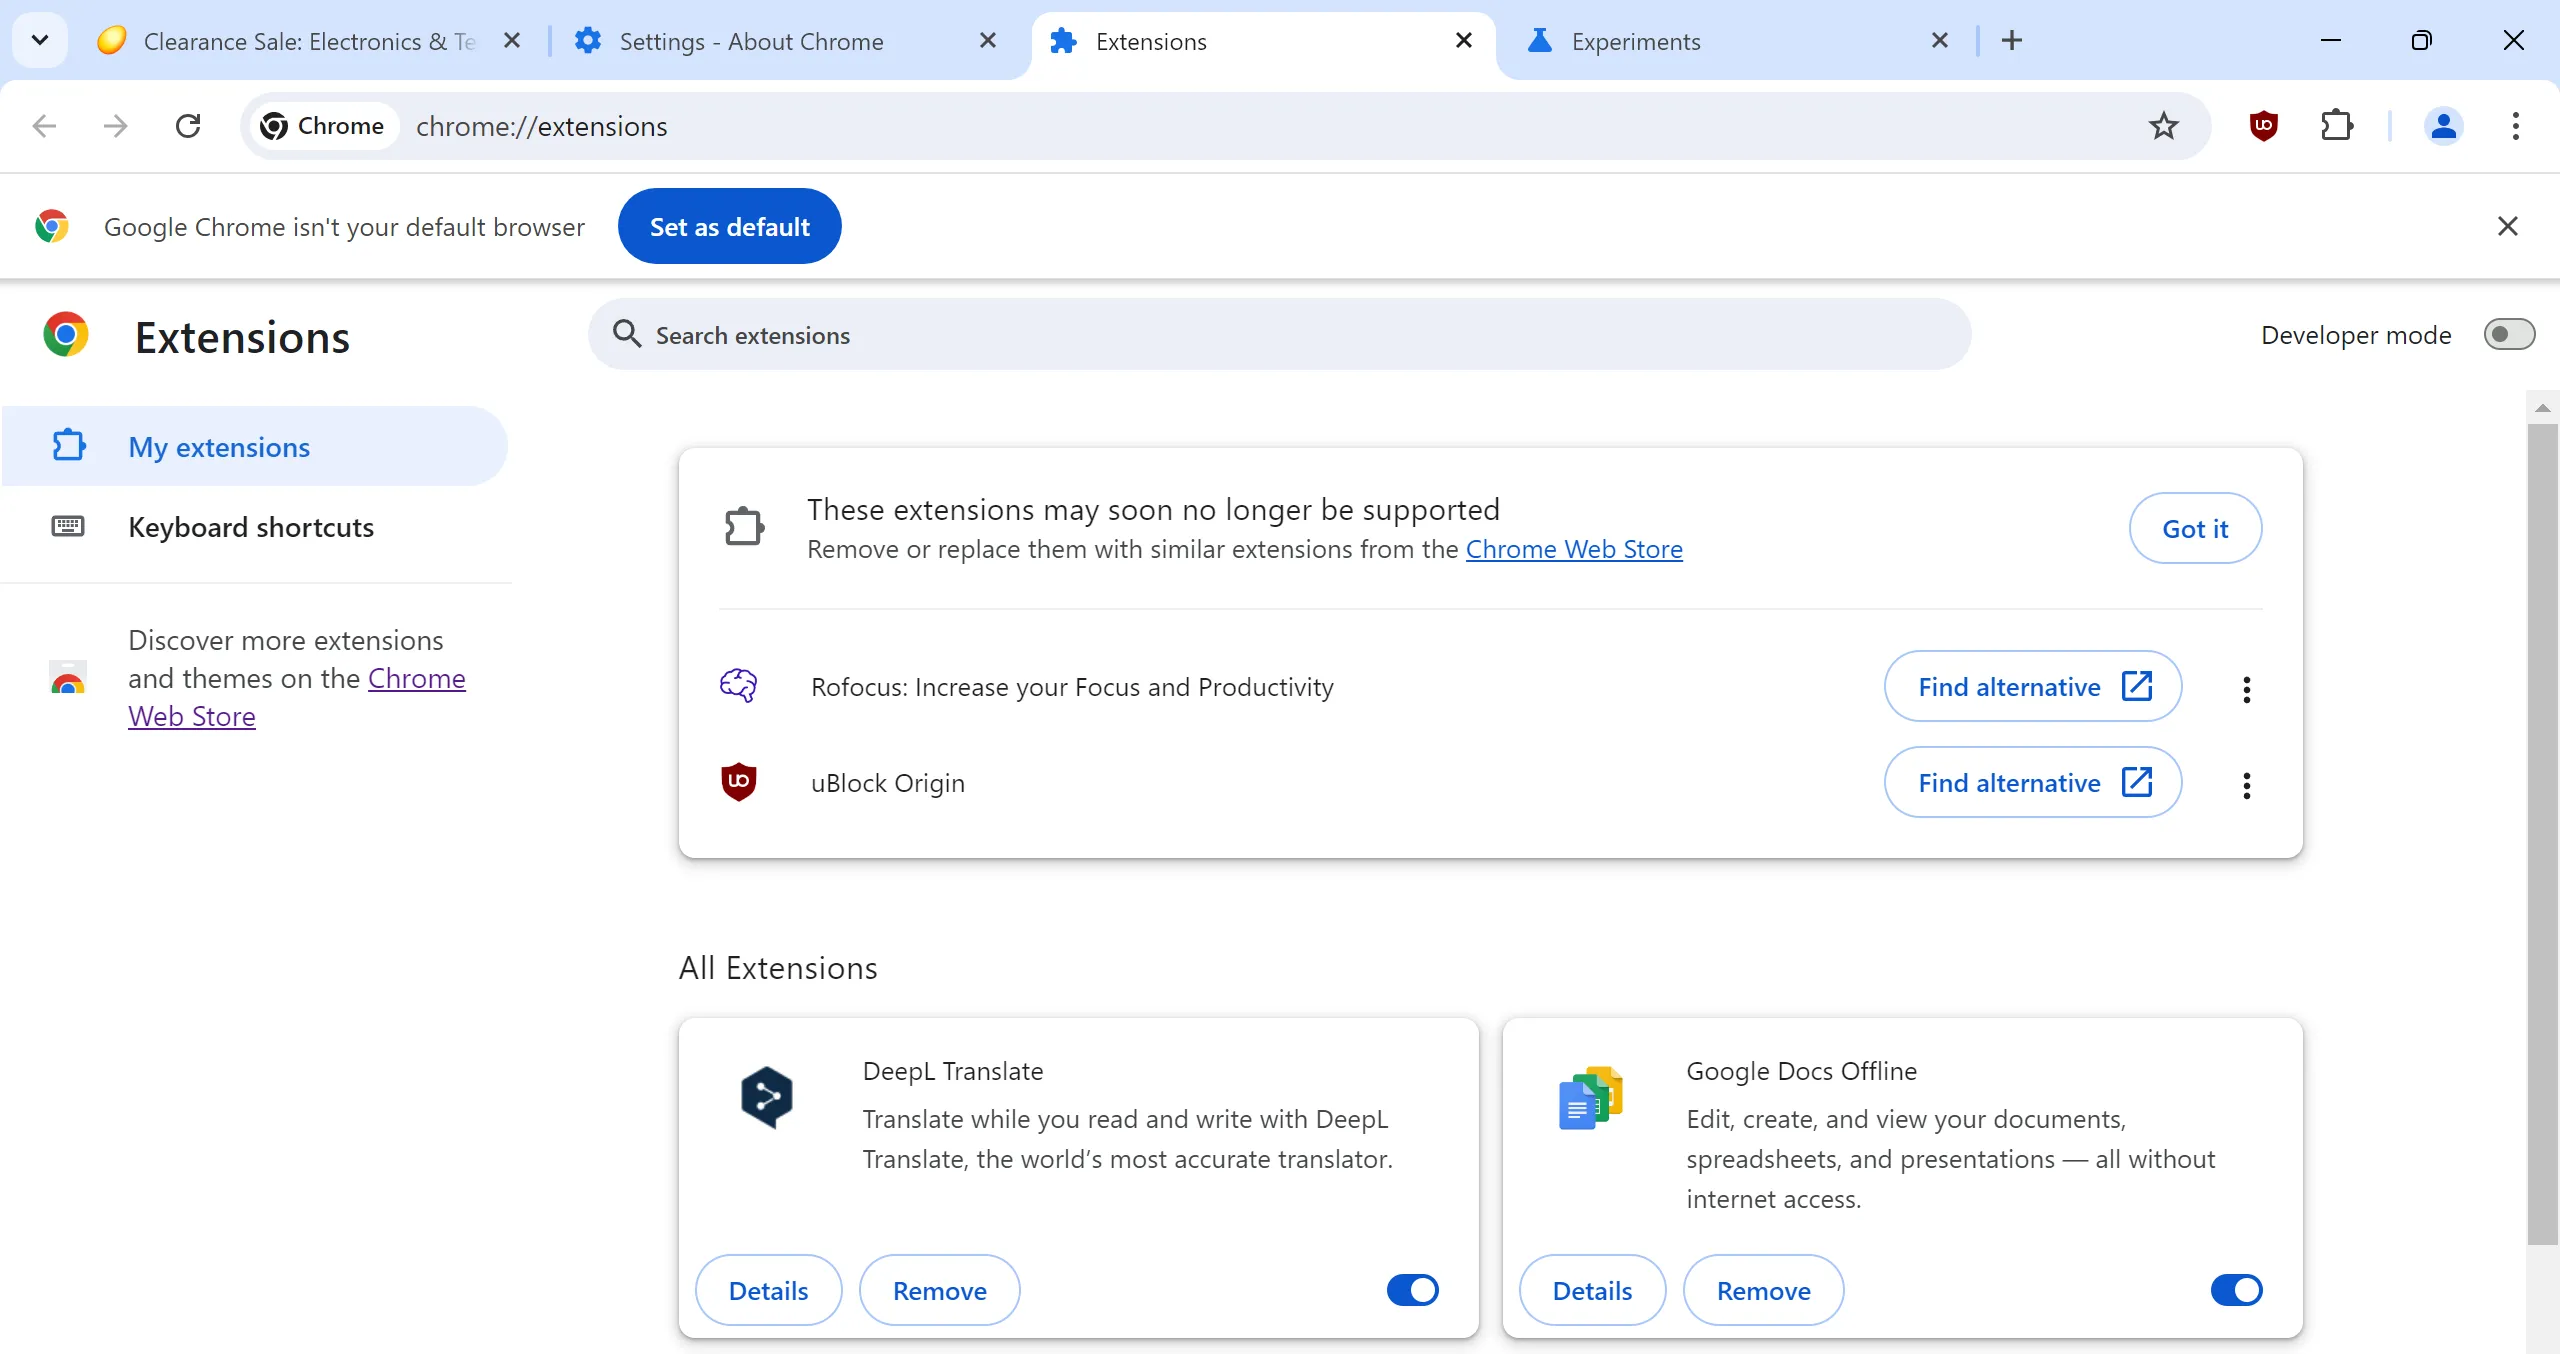The width and height of the screenshot is (2560, 1354).
Task: Click the Google Docs Offline extension icon
Action: coord(1590,1098)
